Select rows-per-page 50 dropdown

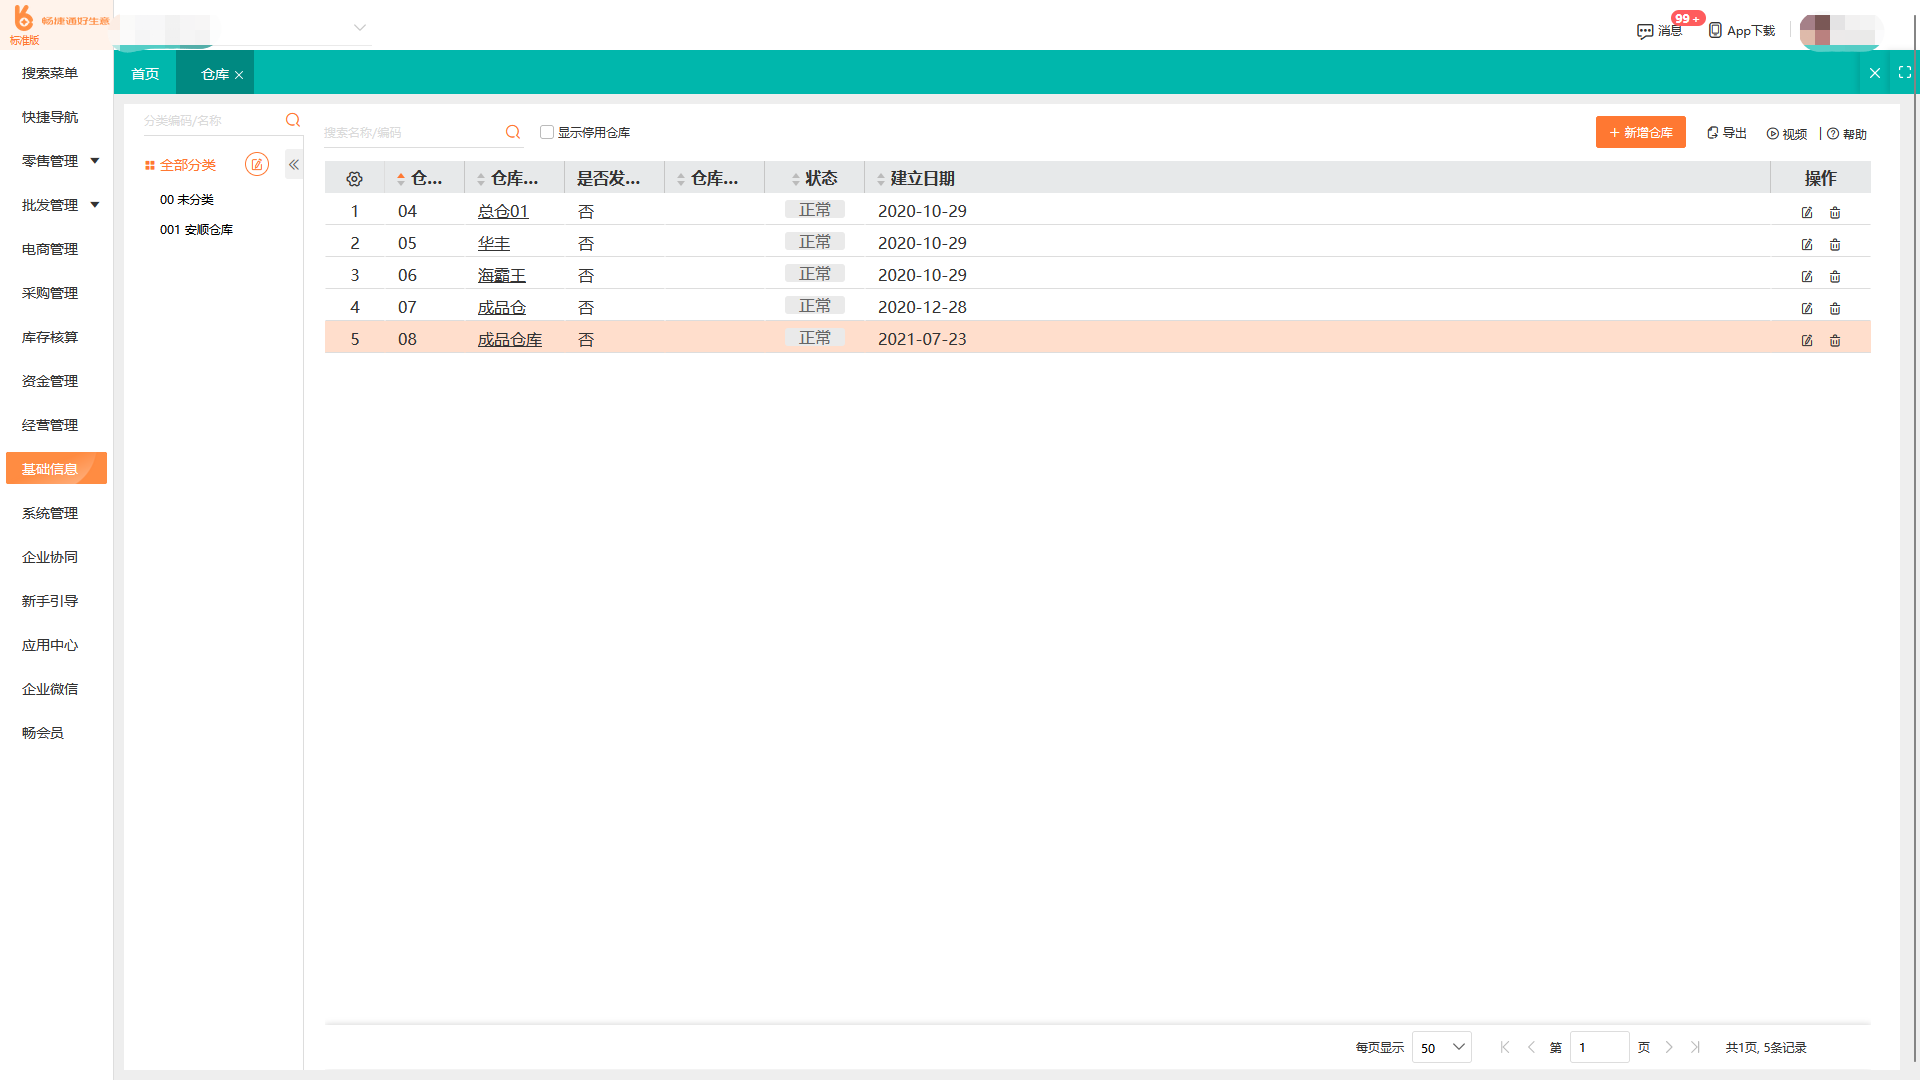click(1439, 1047)
